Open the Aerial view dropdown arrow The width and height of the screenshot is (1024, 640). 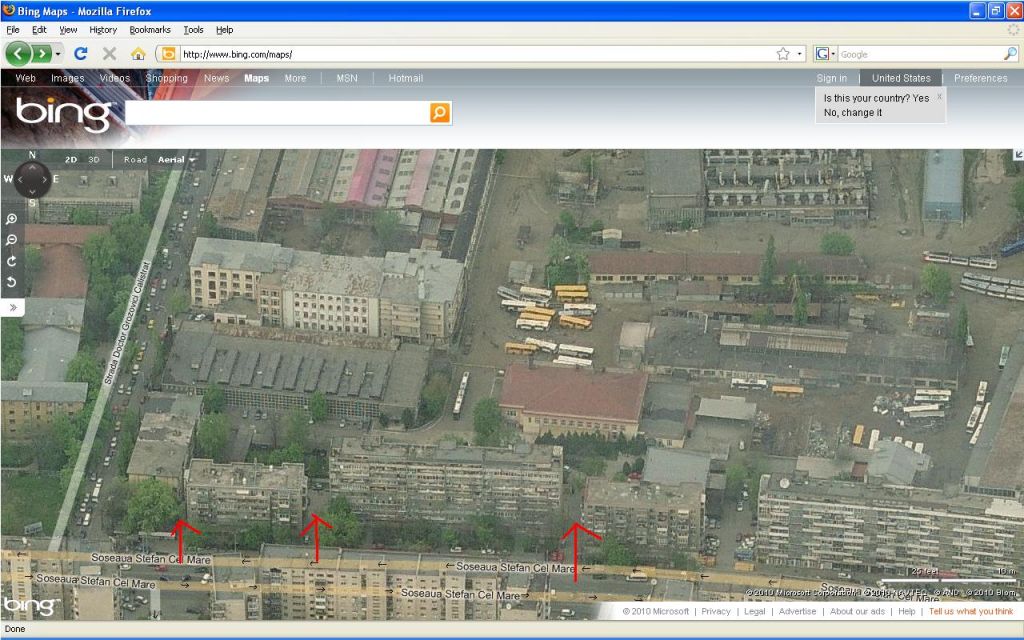[x=191, y=159]
